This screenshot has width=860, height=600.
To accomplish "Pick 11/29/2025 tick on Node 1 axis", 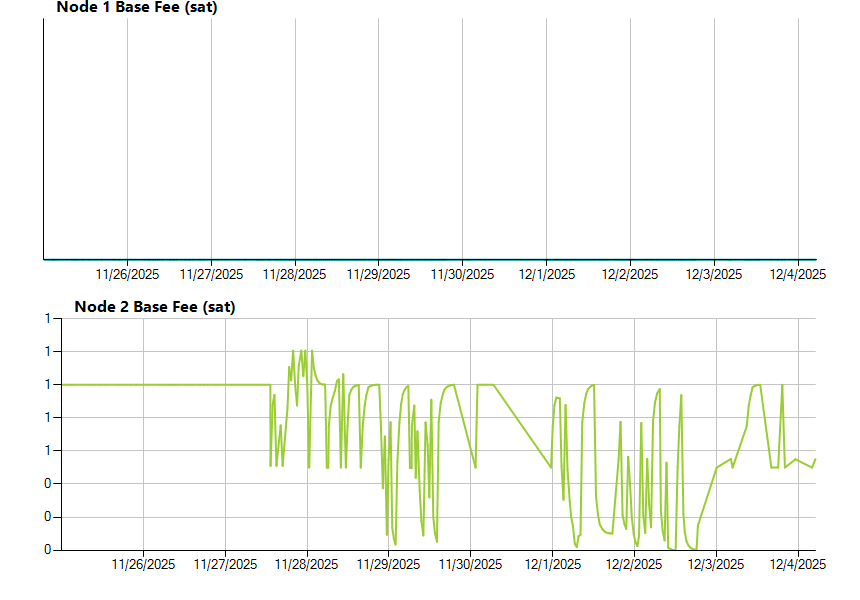I will 378,273.
